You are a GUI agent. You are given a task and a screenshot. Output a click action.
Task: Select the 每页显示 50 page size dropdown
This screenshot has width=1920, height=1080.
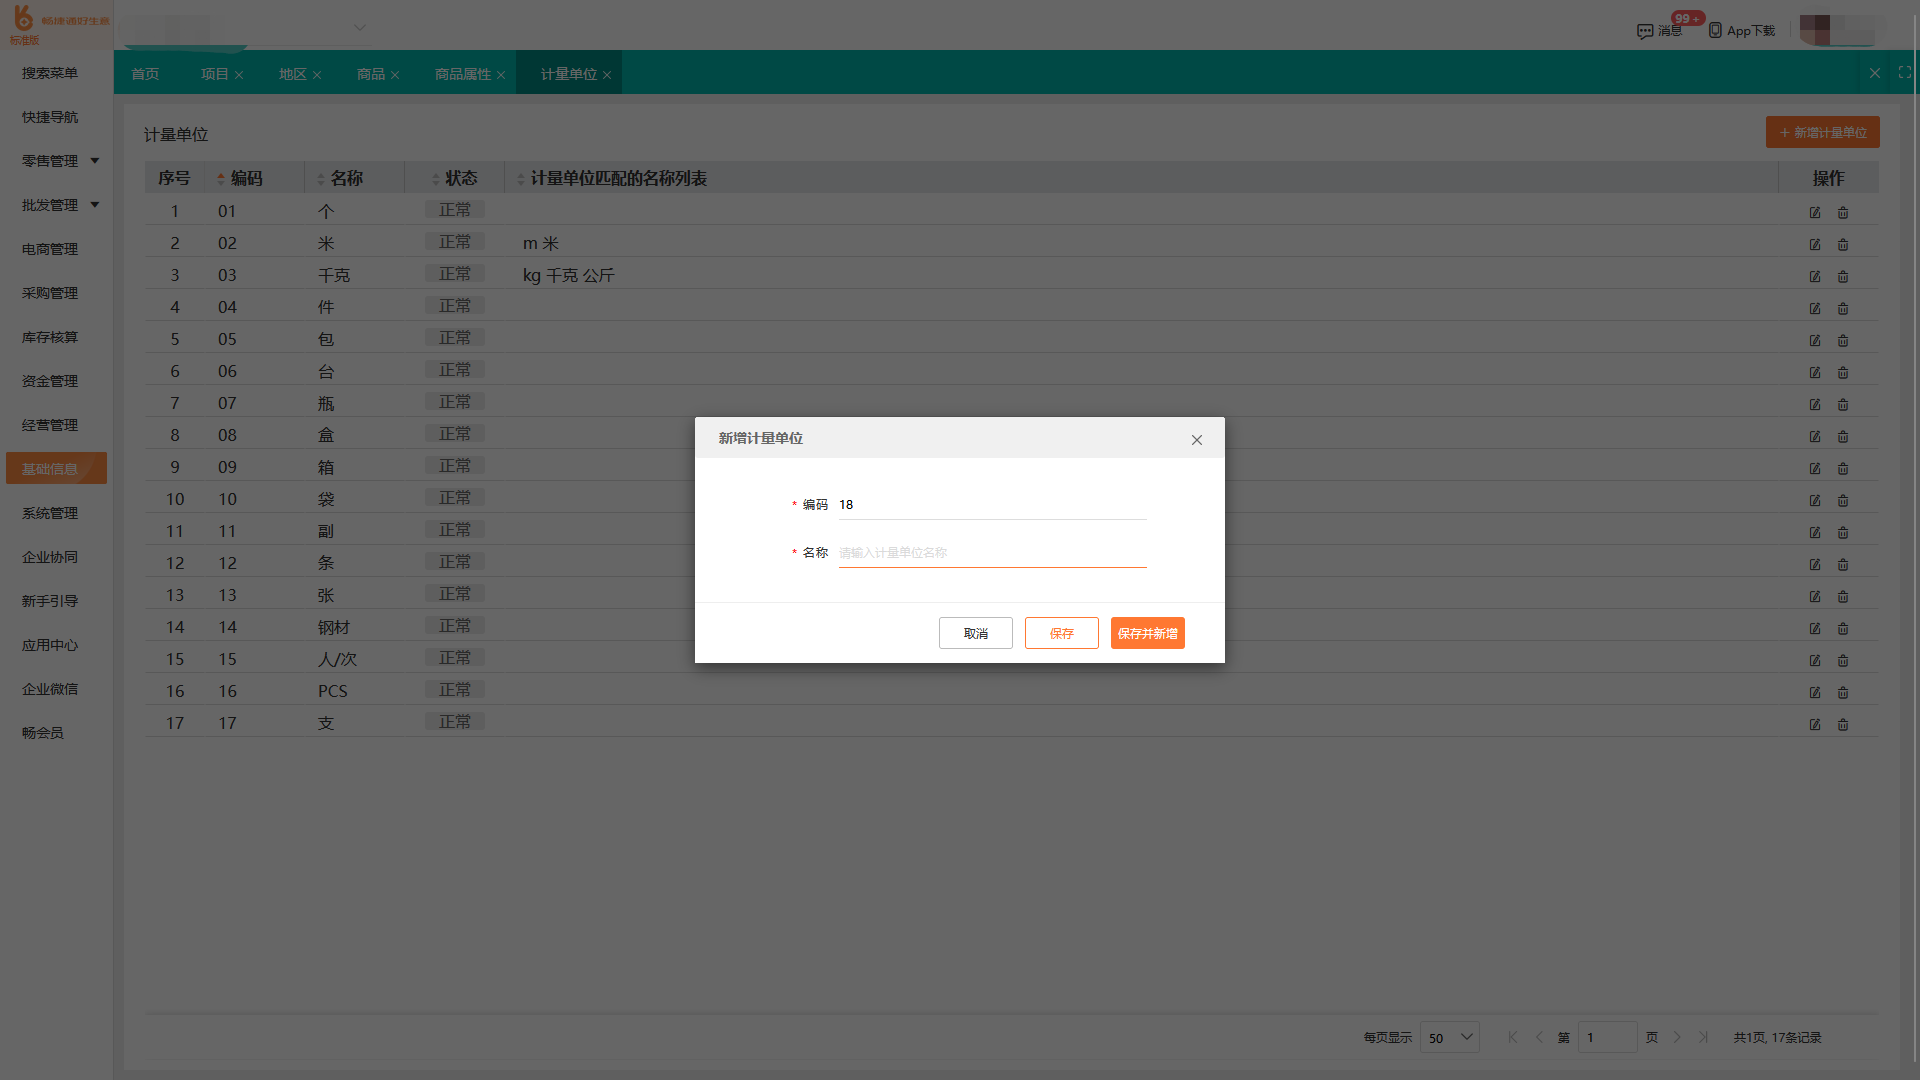tap(1447, 1036)
